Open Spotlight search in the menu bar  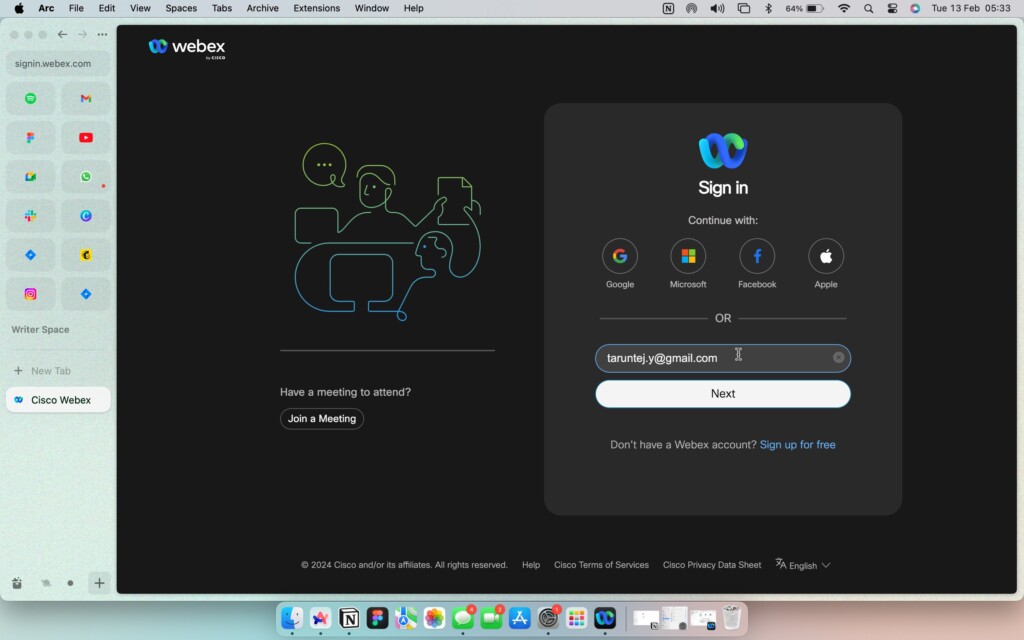(x=869, y=8)
